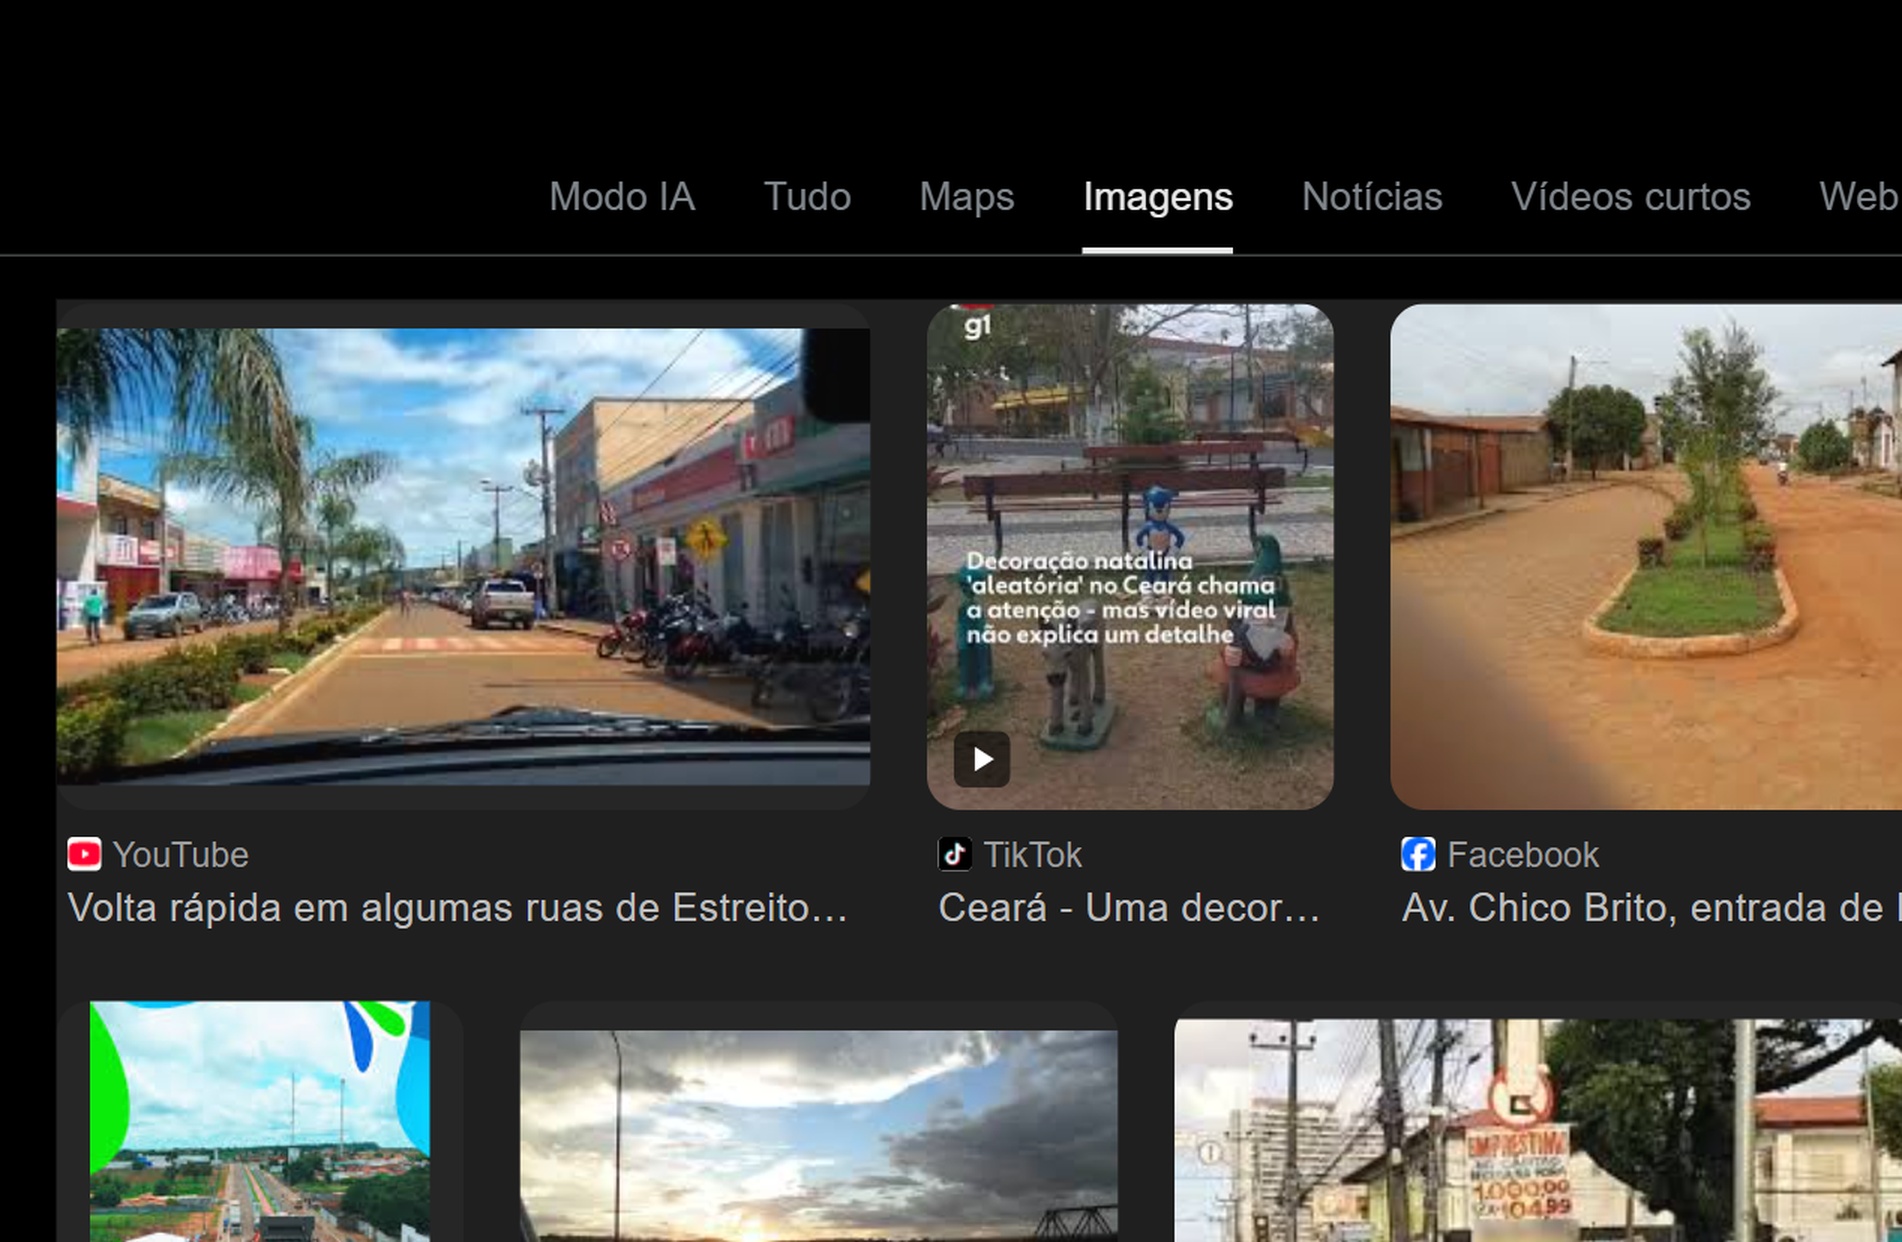Click the Facebook source icon
This screenshot has height=1242, width=1902.
pyautogui.click(x=1417, y=854)
